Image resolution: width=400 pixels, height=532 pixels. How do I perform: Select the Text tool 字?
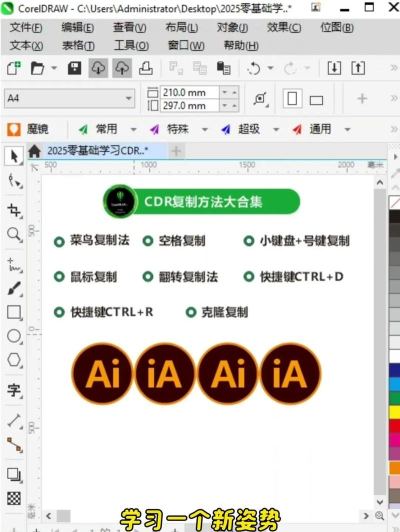coord(14,390)
